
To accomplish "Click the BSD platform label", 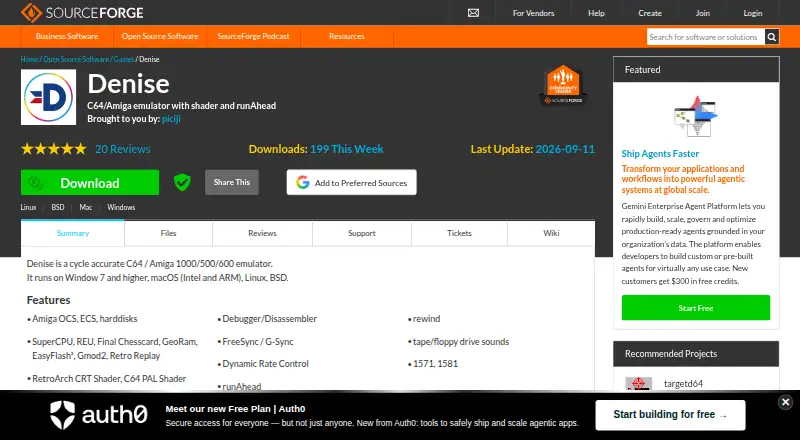I will point(58,207).
